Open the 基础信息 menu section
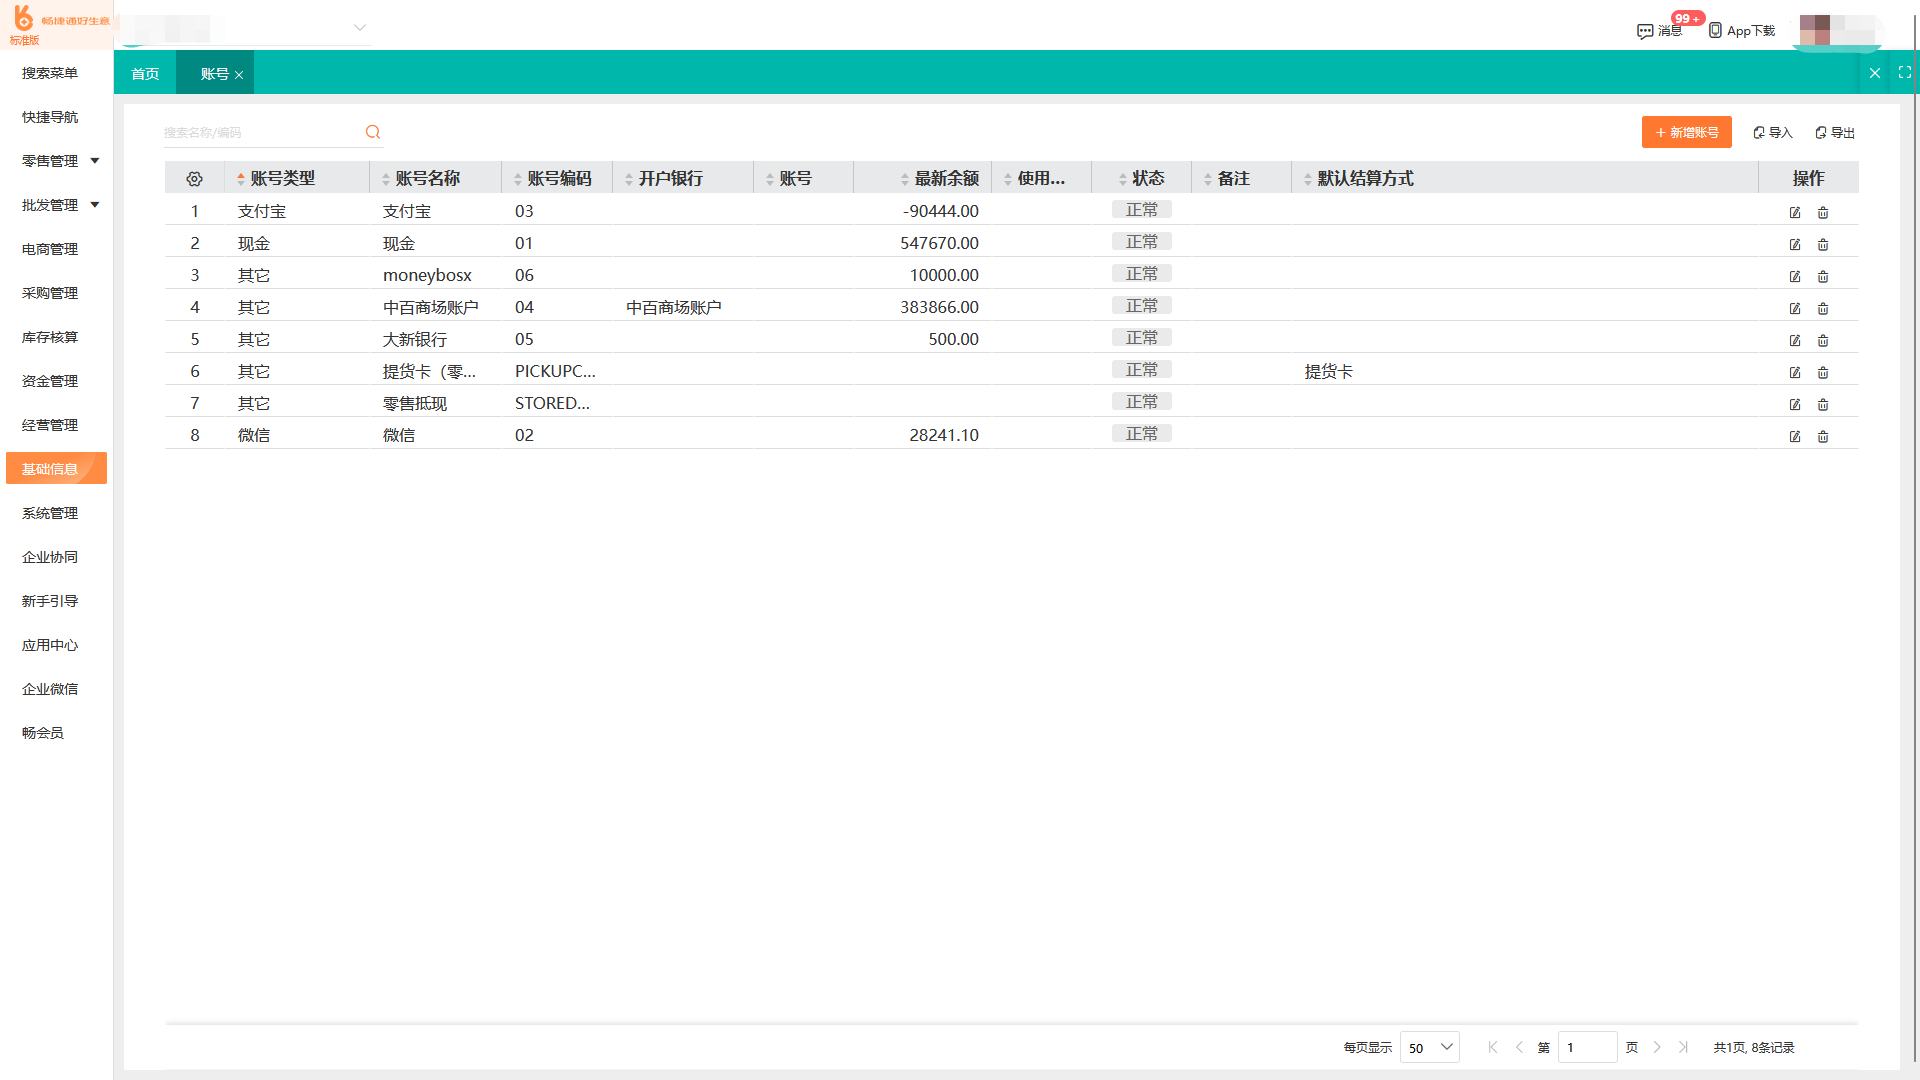This screenshot has width=1920, height=1080. pos(54,468)
